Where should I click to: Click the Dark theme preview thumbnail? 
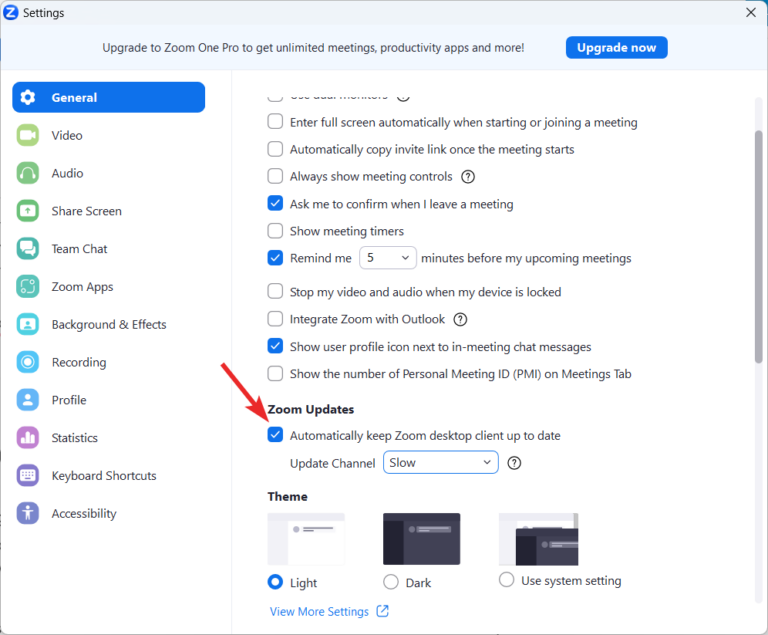pos(422,539)
